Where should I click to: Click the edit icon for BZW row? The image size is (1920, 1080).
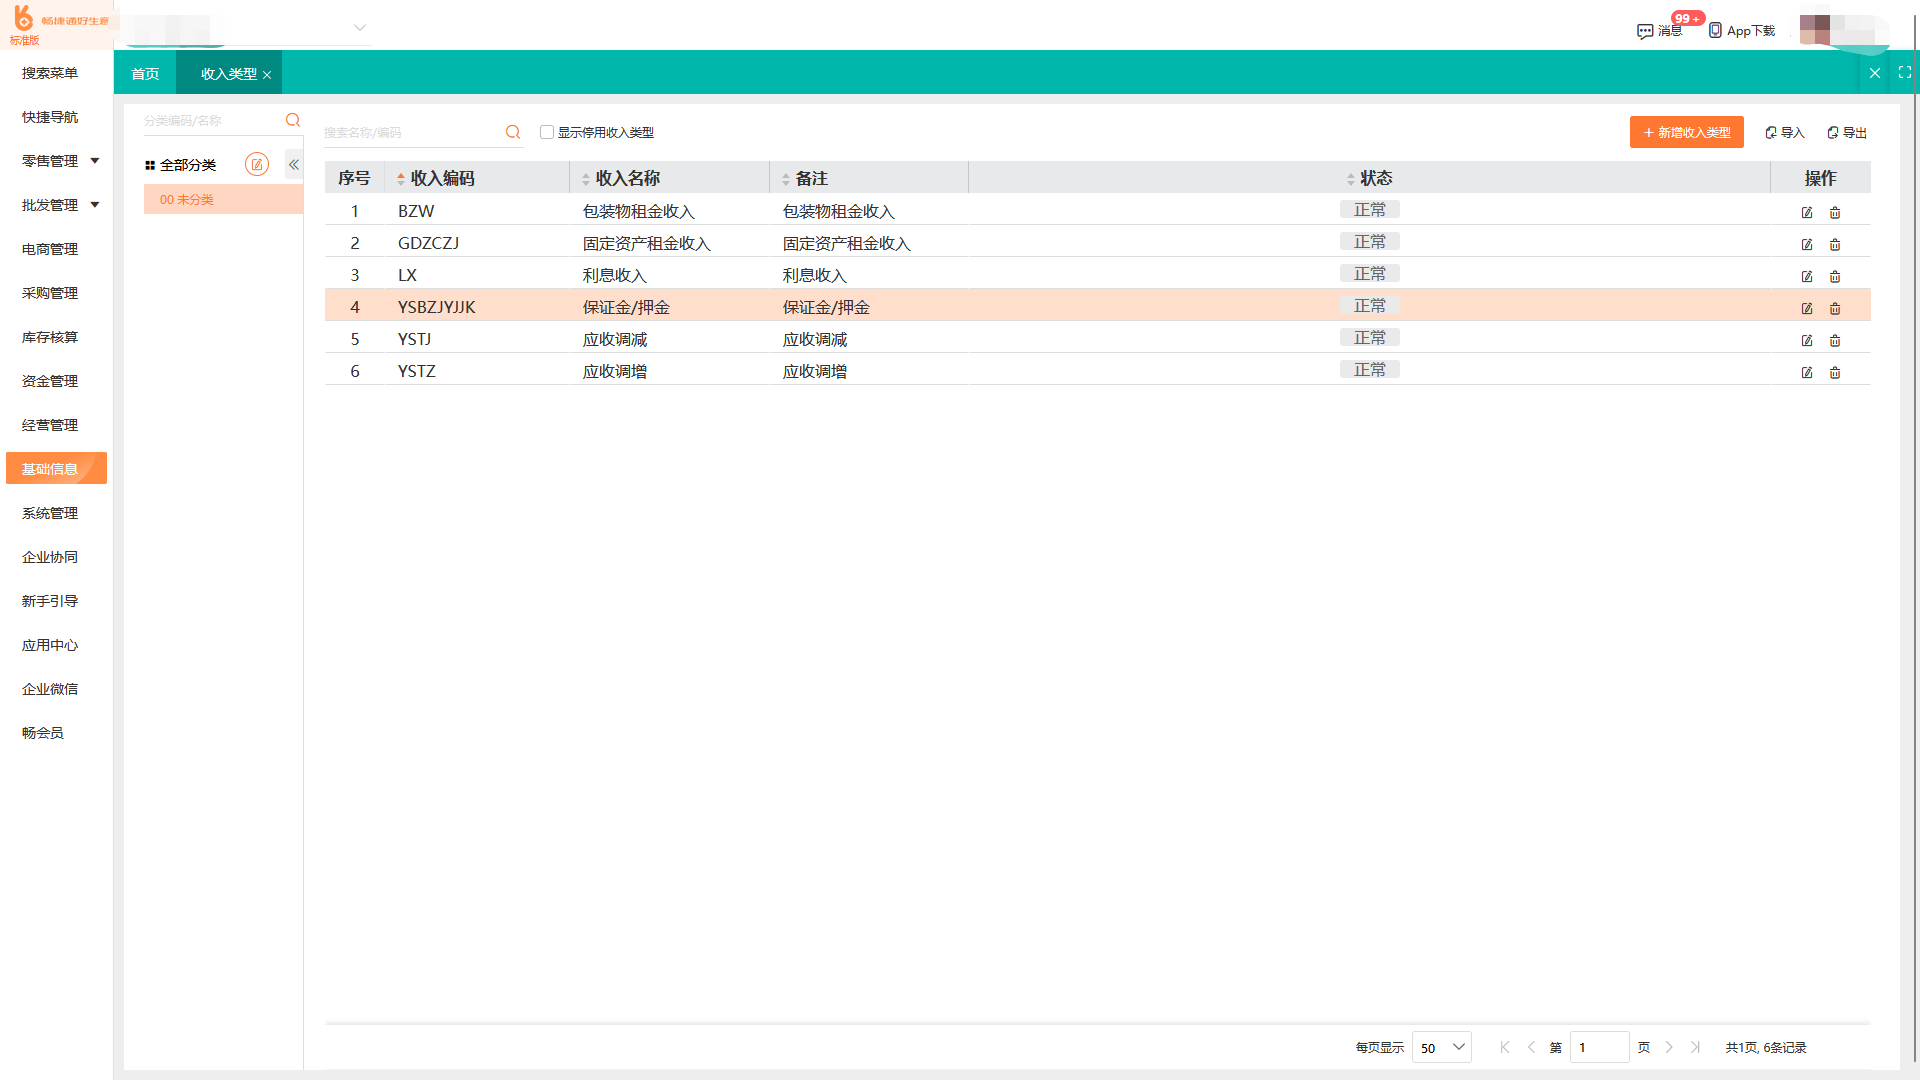[1807, 211]
